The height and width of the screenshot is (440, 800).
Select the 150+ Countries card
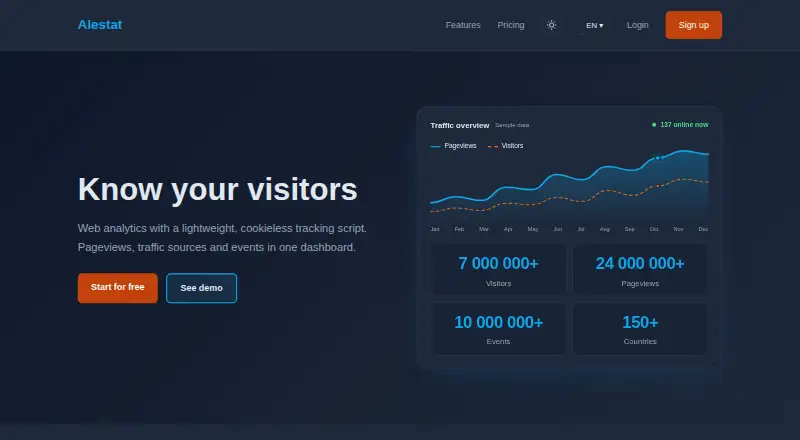pos(640,328)
